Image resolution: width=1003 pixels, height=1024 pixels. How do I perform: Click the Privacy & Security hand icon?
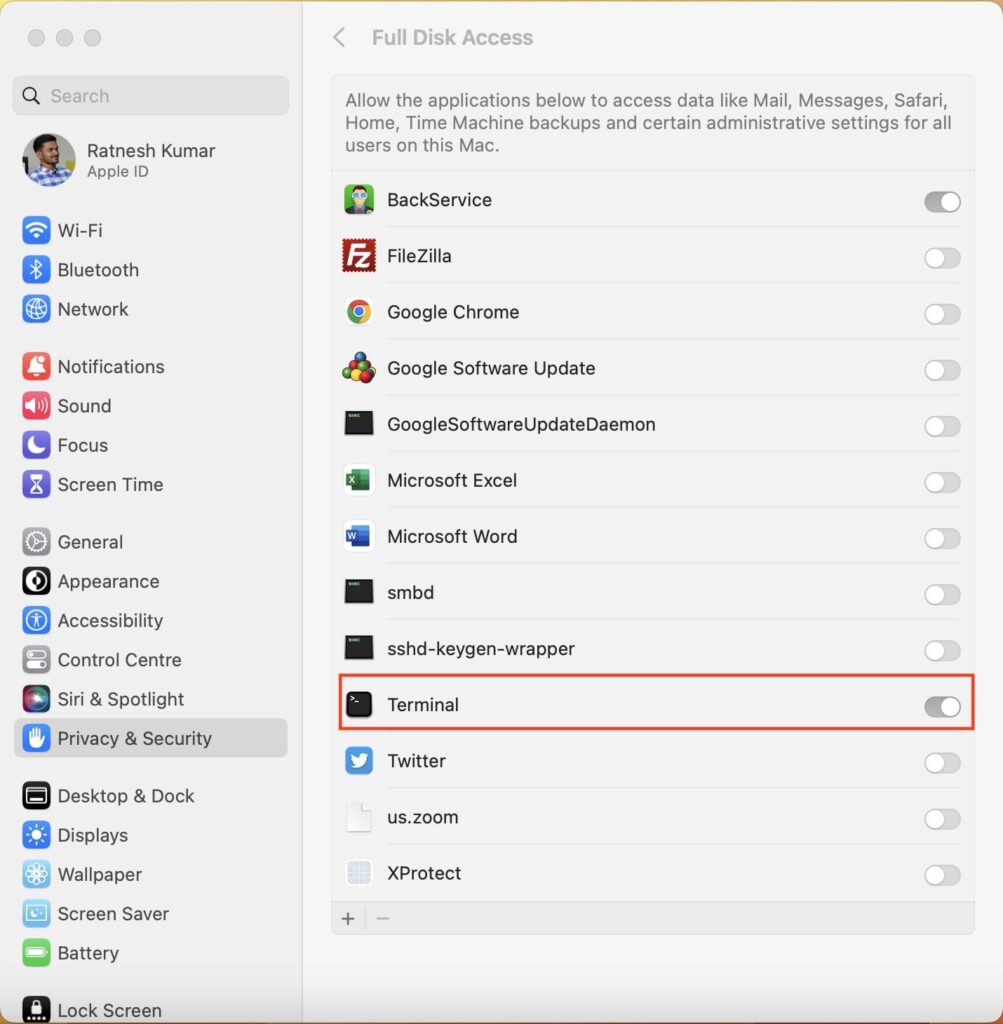(x=36, y=738)
